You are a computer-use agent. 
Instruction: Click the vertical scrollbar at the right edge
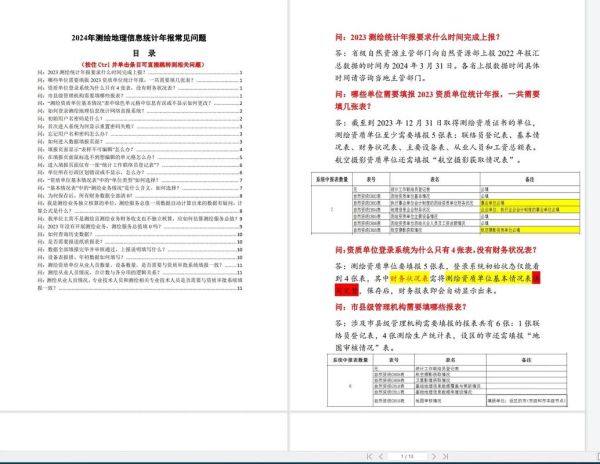tap(594, 200)
